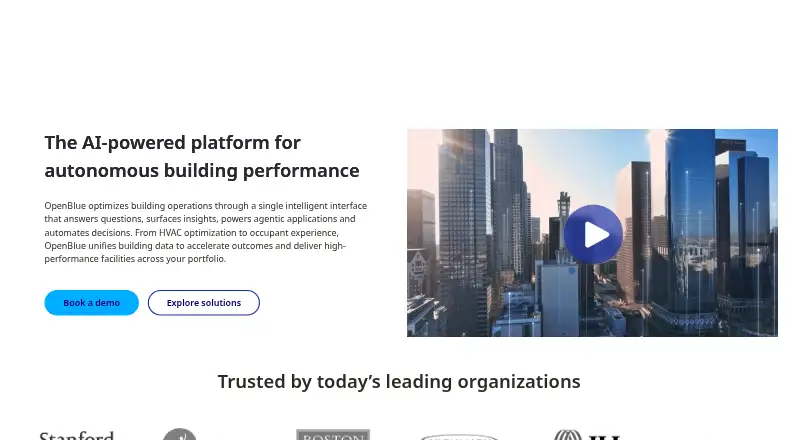
Task: Click 'Trusted by today's leading organizations' heading
Action: click(399, 381)
